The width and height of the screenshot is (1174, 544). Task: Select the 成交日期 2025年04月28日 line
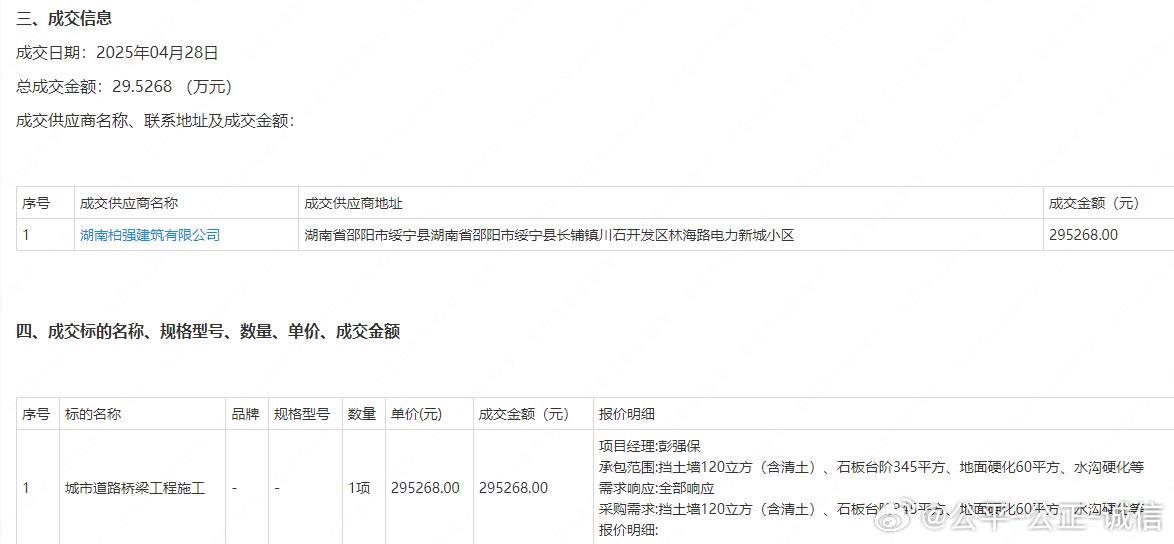tap(117, 52)
